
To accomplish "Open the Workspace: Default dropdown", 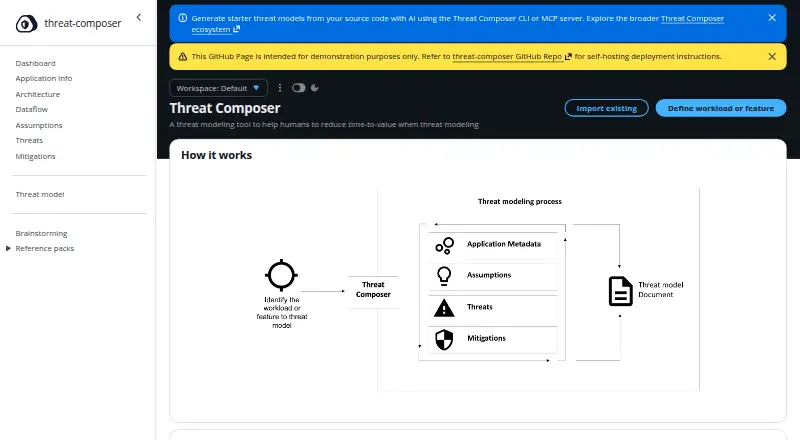I will [x=218, y=88].
